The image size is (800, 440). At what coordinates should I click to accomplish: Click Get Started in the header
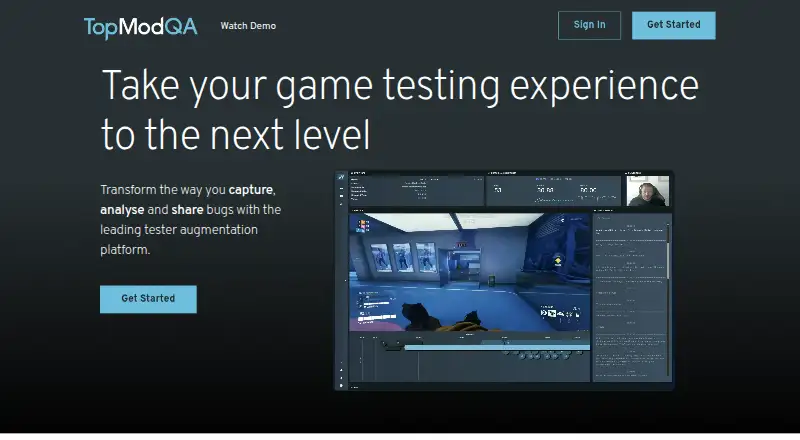click(x=673, y=25)
